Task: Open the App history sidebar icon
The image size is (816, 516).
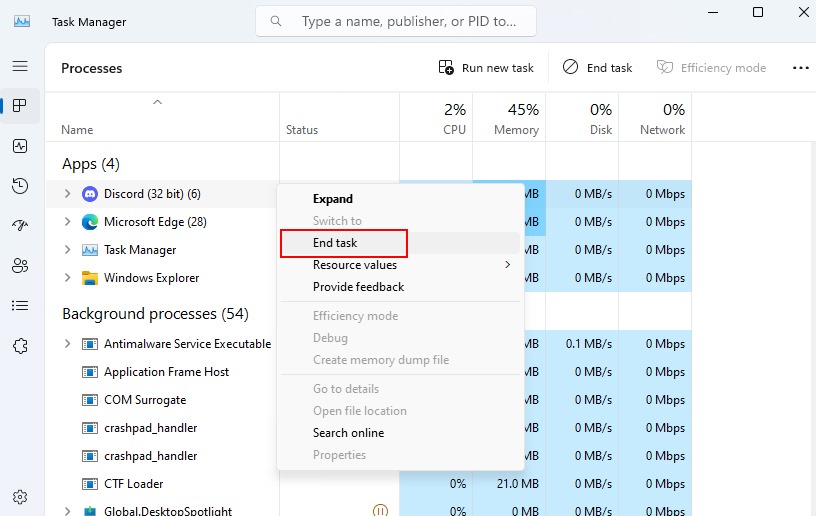Action: click(20, 186)
